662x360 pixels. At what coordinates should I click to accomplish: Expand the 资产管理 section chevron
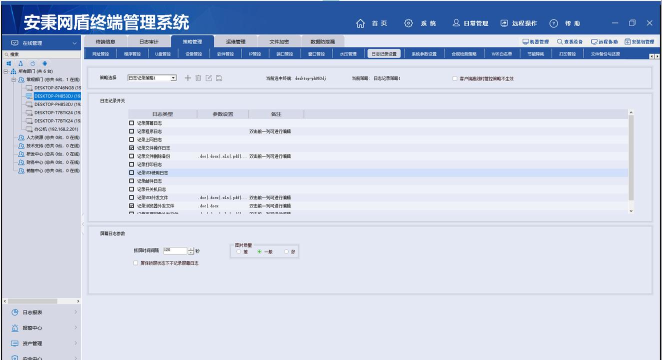76,343
